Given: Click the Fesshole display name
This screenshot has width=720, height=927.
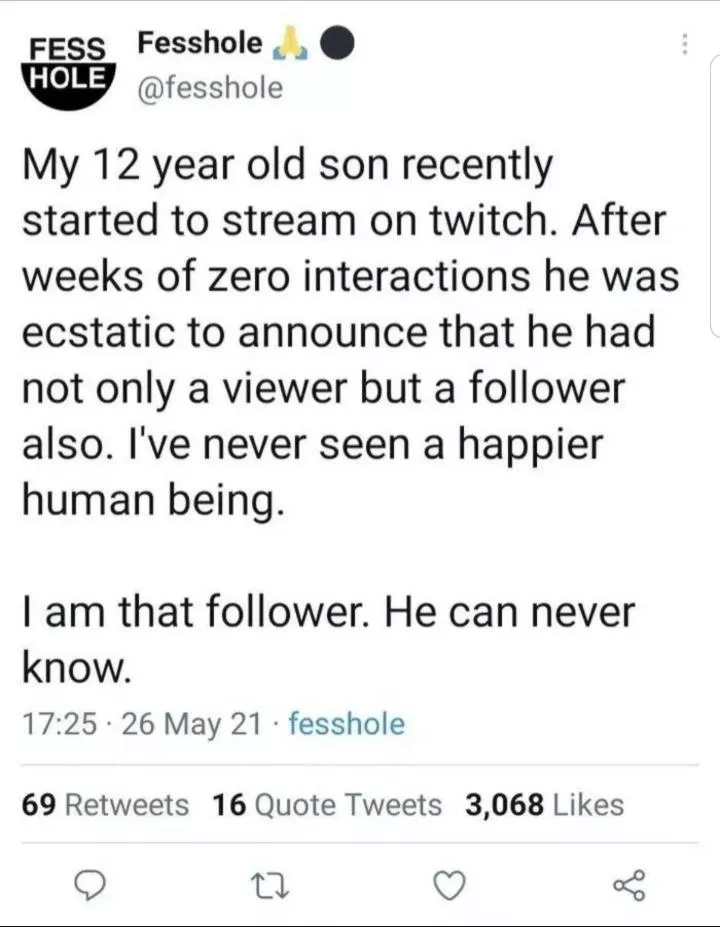Looking at the screenshot, I should coord(201,44).
